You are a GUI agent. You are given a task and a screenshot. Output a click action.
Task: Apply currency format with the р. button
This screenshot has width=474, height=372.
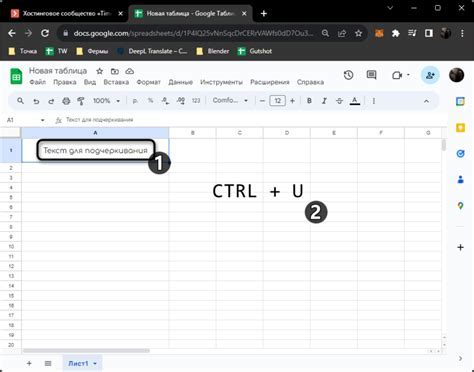click(x=135, y=101)
